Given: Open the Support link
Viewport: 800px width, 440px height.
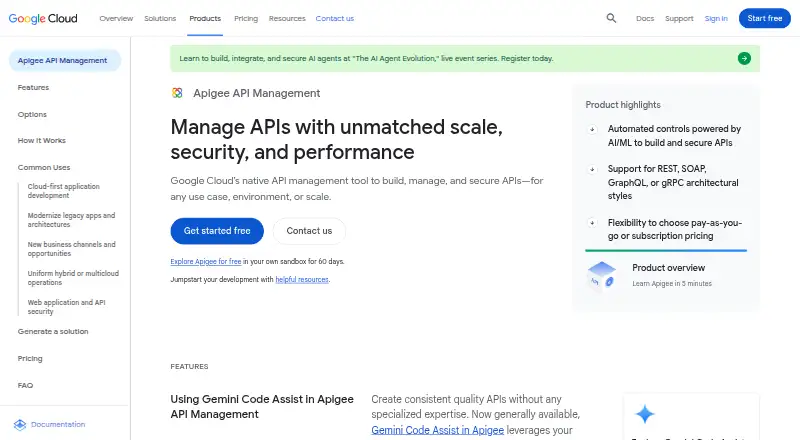Looking at the screenshot, I should click(x=679, y=18).
